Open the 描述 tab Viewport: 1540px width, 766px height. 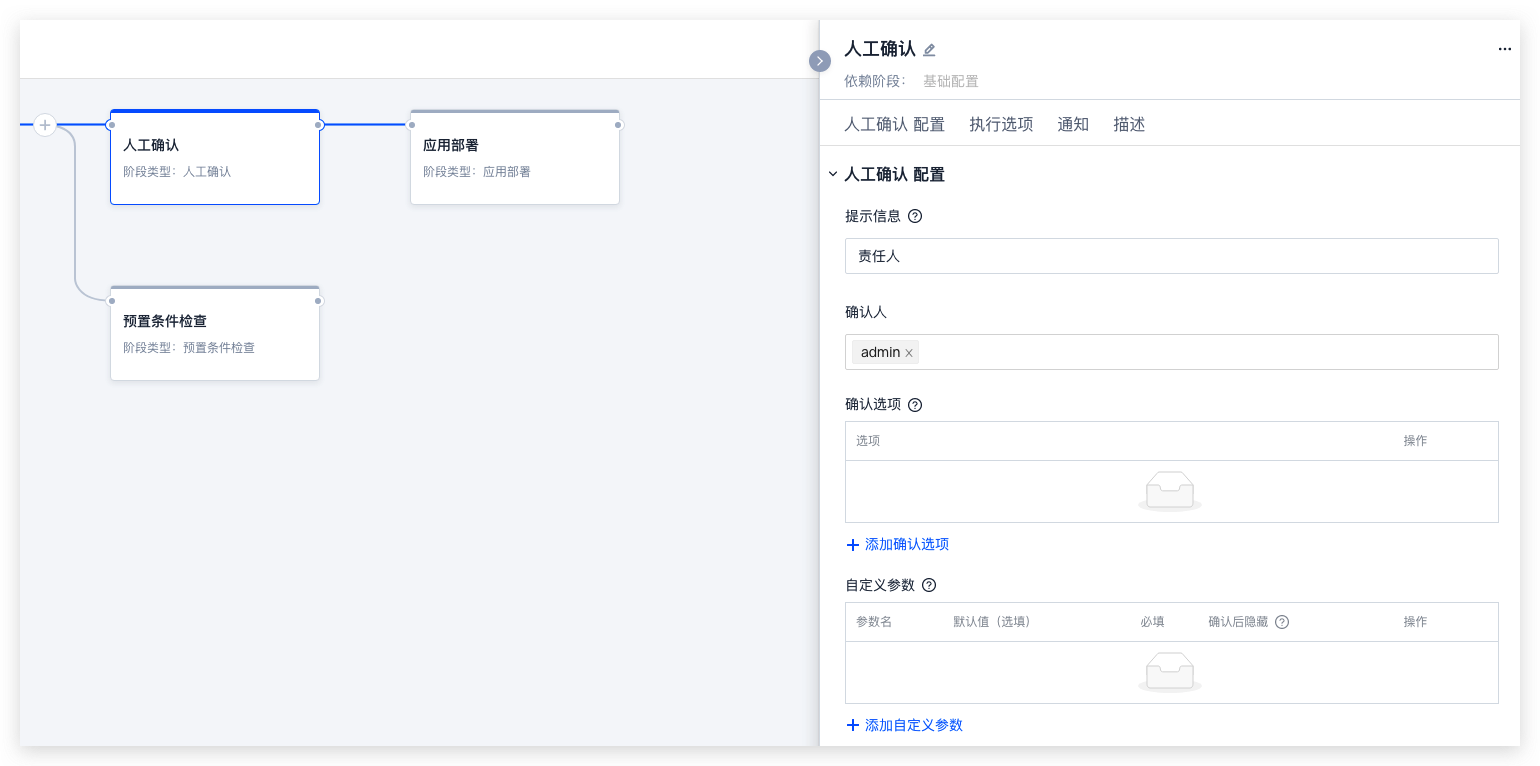click(x=1129, y=124)
